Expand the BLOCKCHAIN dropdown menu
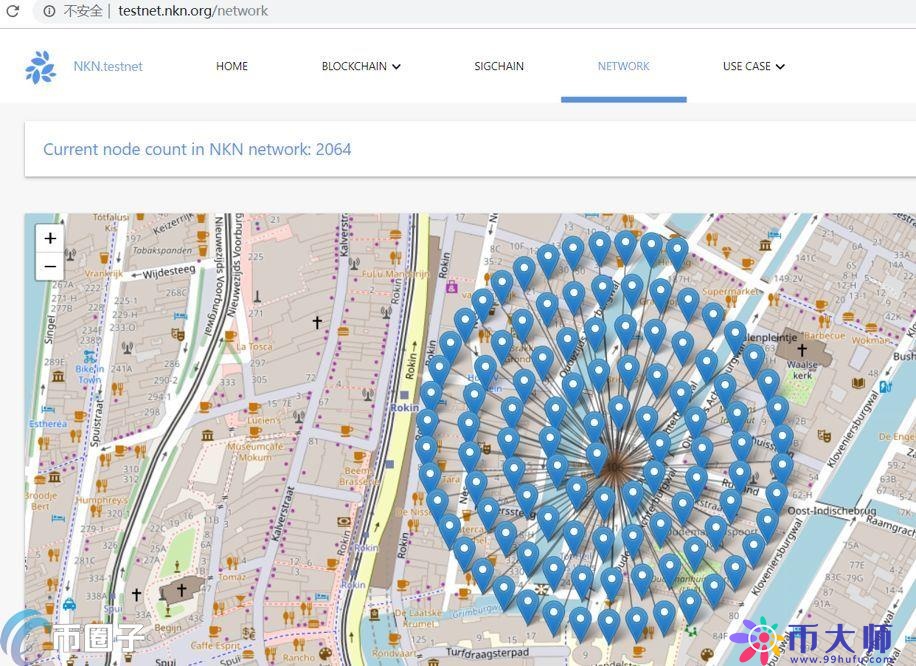Screen dimensions: 916x666 tap(360, 67)
